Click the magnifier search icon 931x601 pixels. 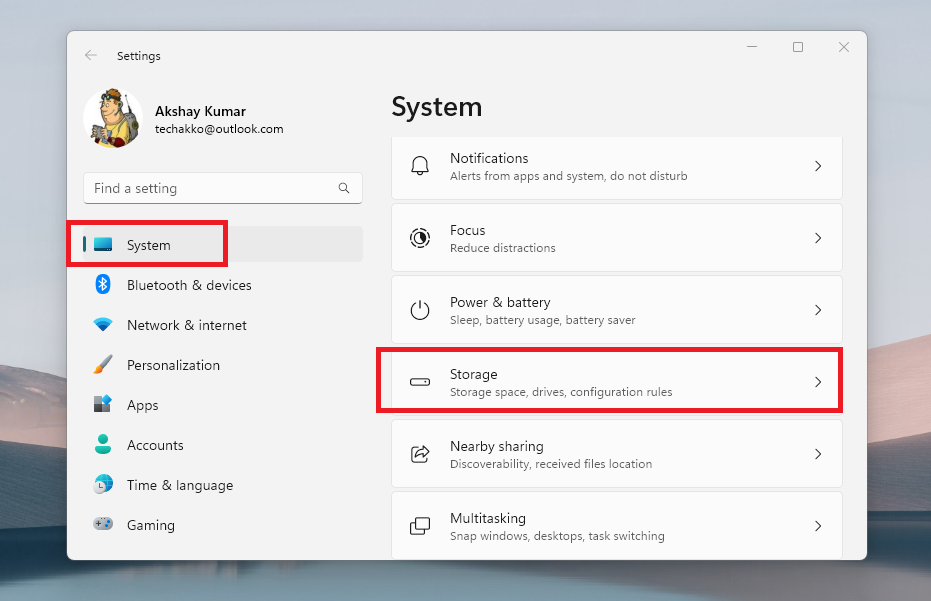tap(344, 188)
